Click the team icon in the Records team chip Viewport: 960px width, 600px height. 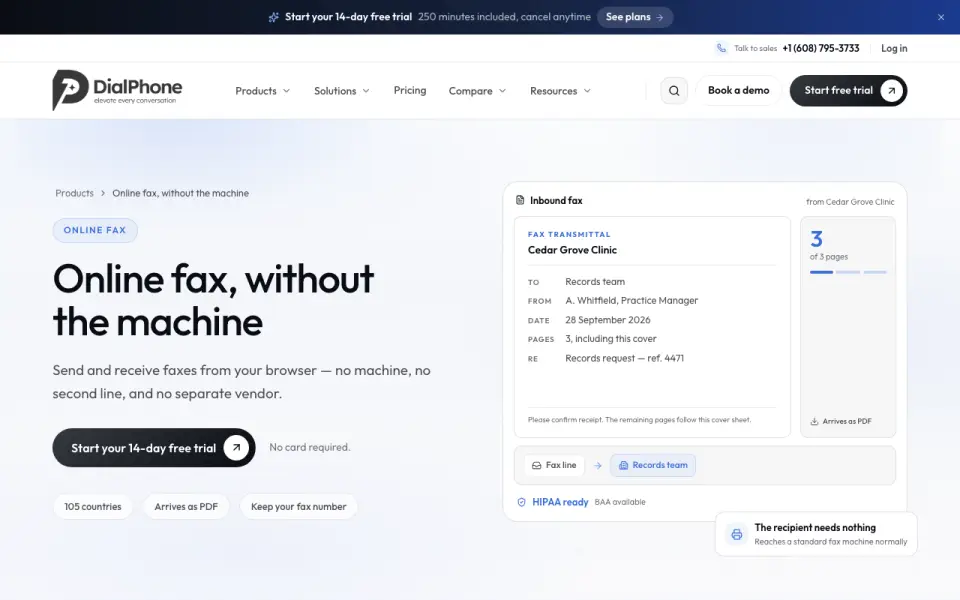coord(623,465)
